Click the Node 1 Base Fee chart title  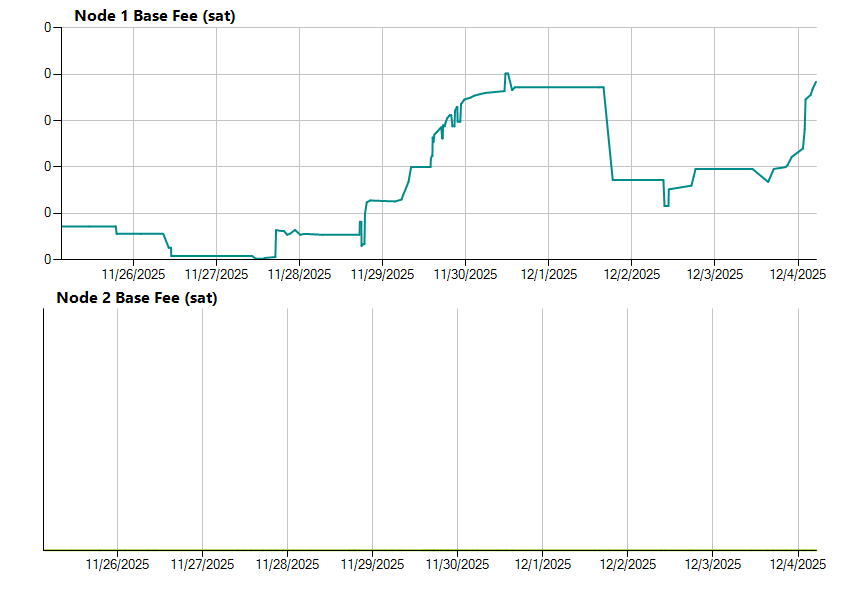click(155, 15)
